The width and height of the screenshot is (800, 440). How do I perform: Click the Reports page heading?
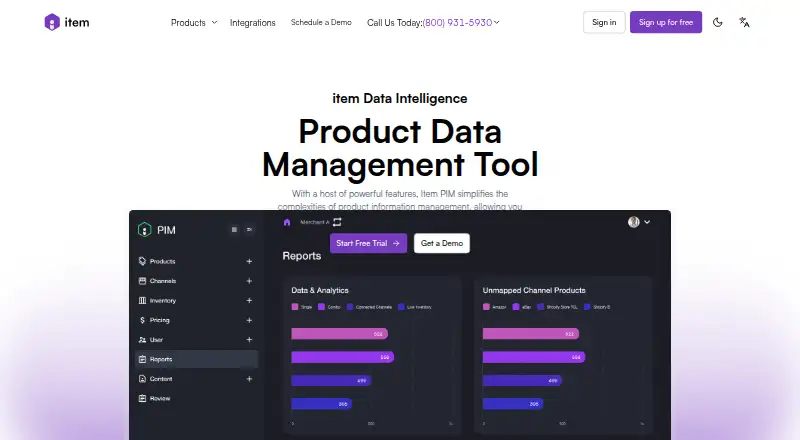click(x=302, y=256)
